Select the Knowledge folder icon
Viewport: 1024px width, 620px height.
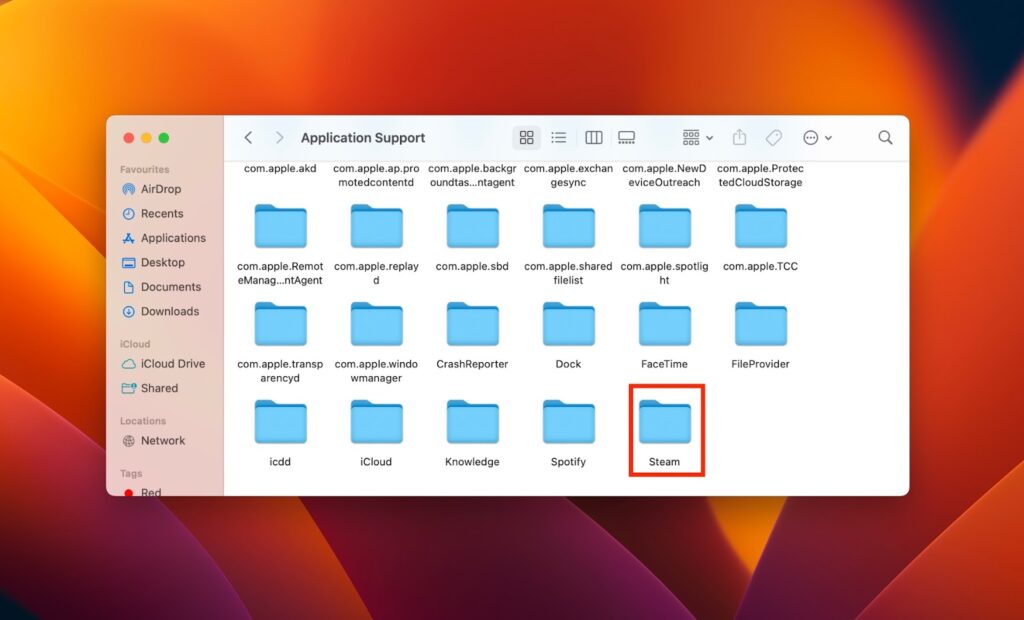(472, 422)
